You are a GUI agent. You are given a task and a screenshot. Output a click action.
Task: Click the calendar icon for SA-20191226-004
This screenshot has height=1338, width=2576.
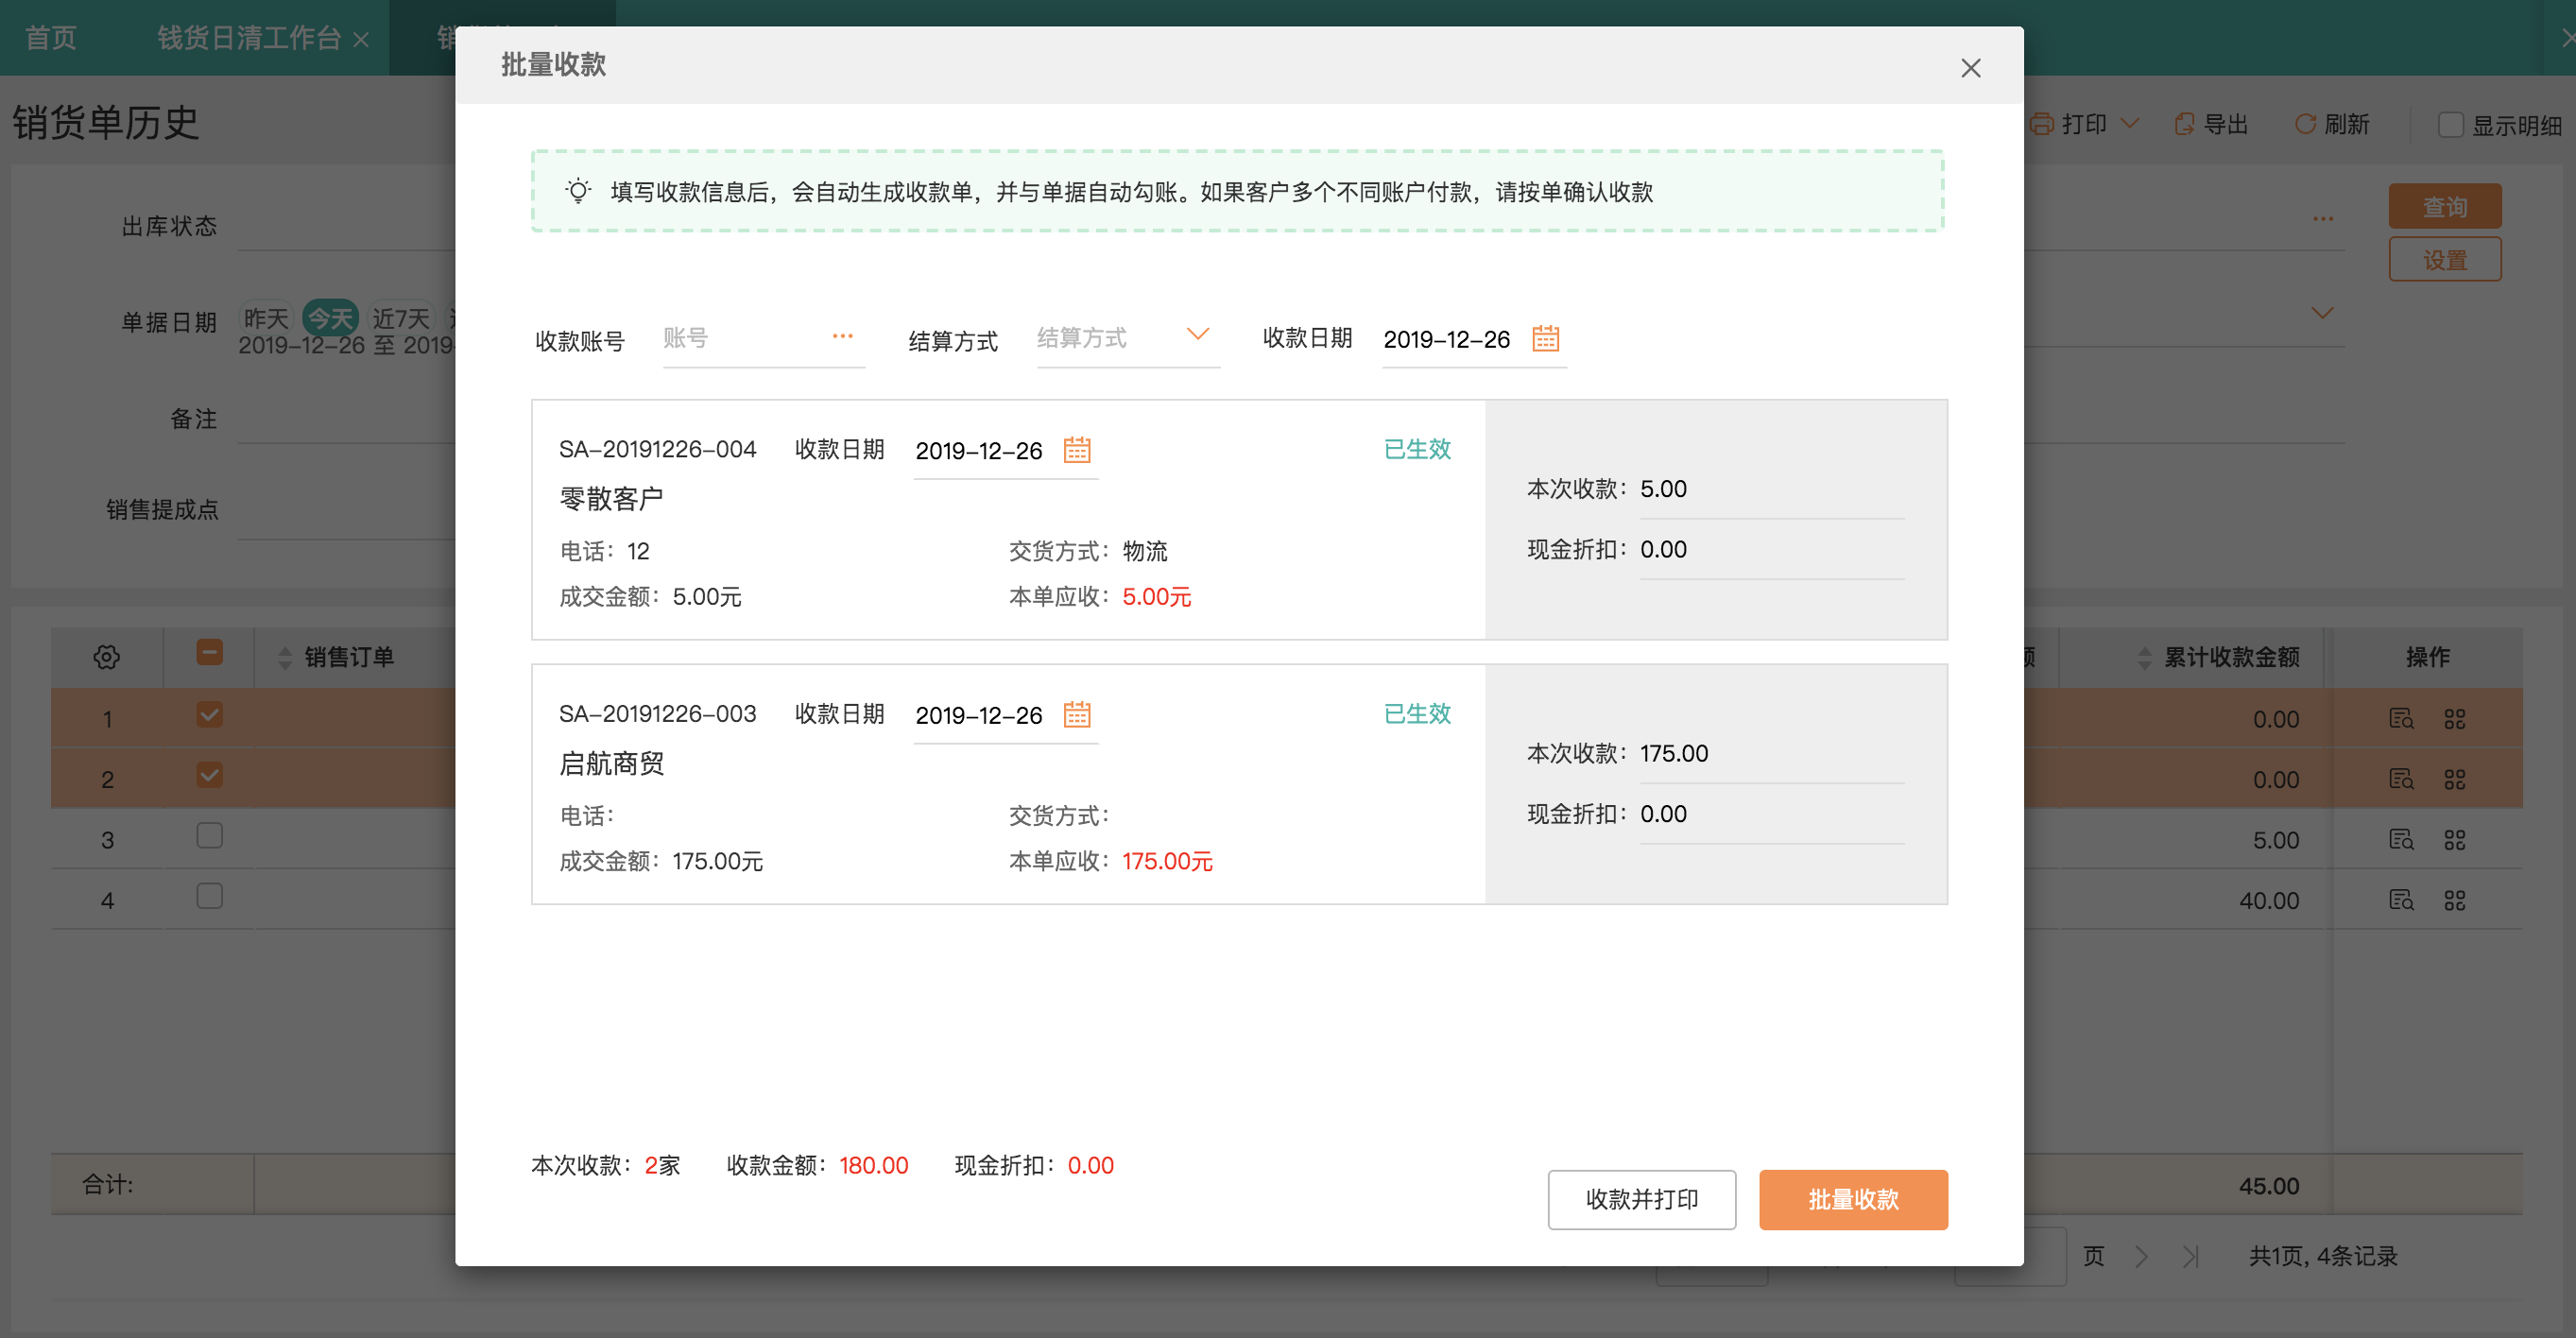(1075, 450)
